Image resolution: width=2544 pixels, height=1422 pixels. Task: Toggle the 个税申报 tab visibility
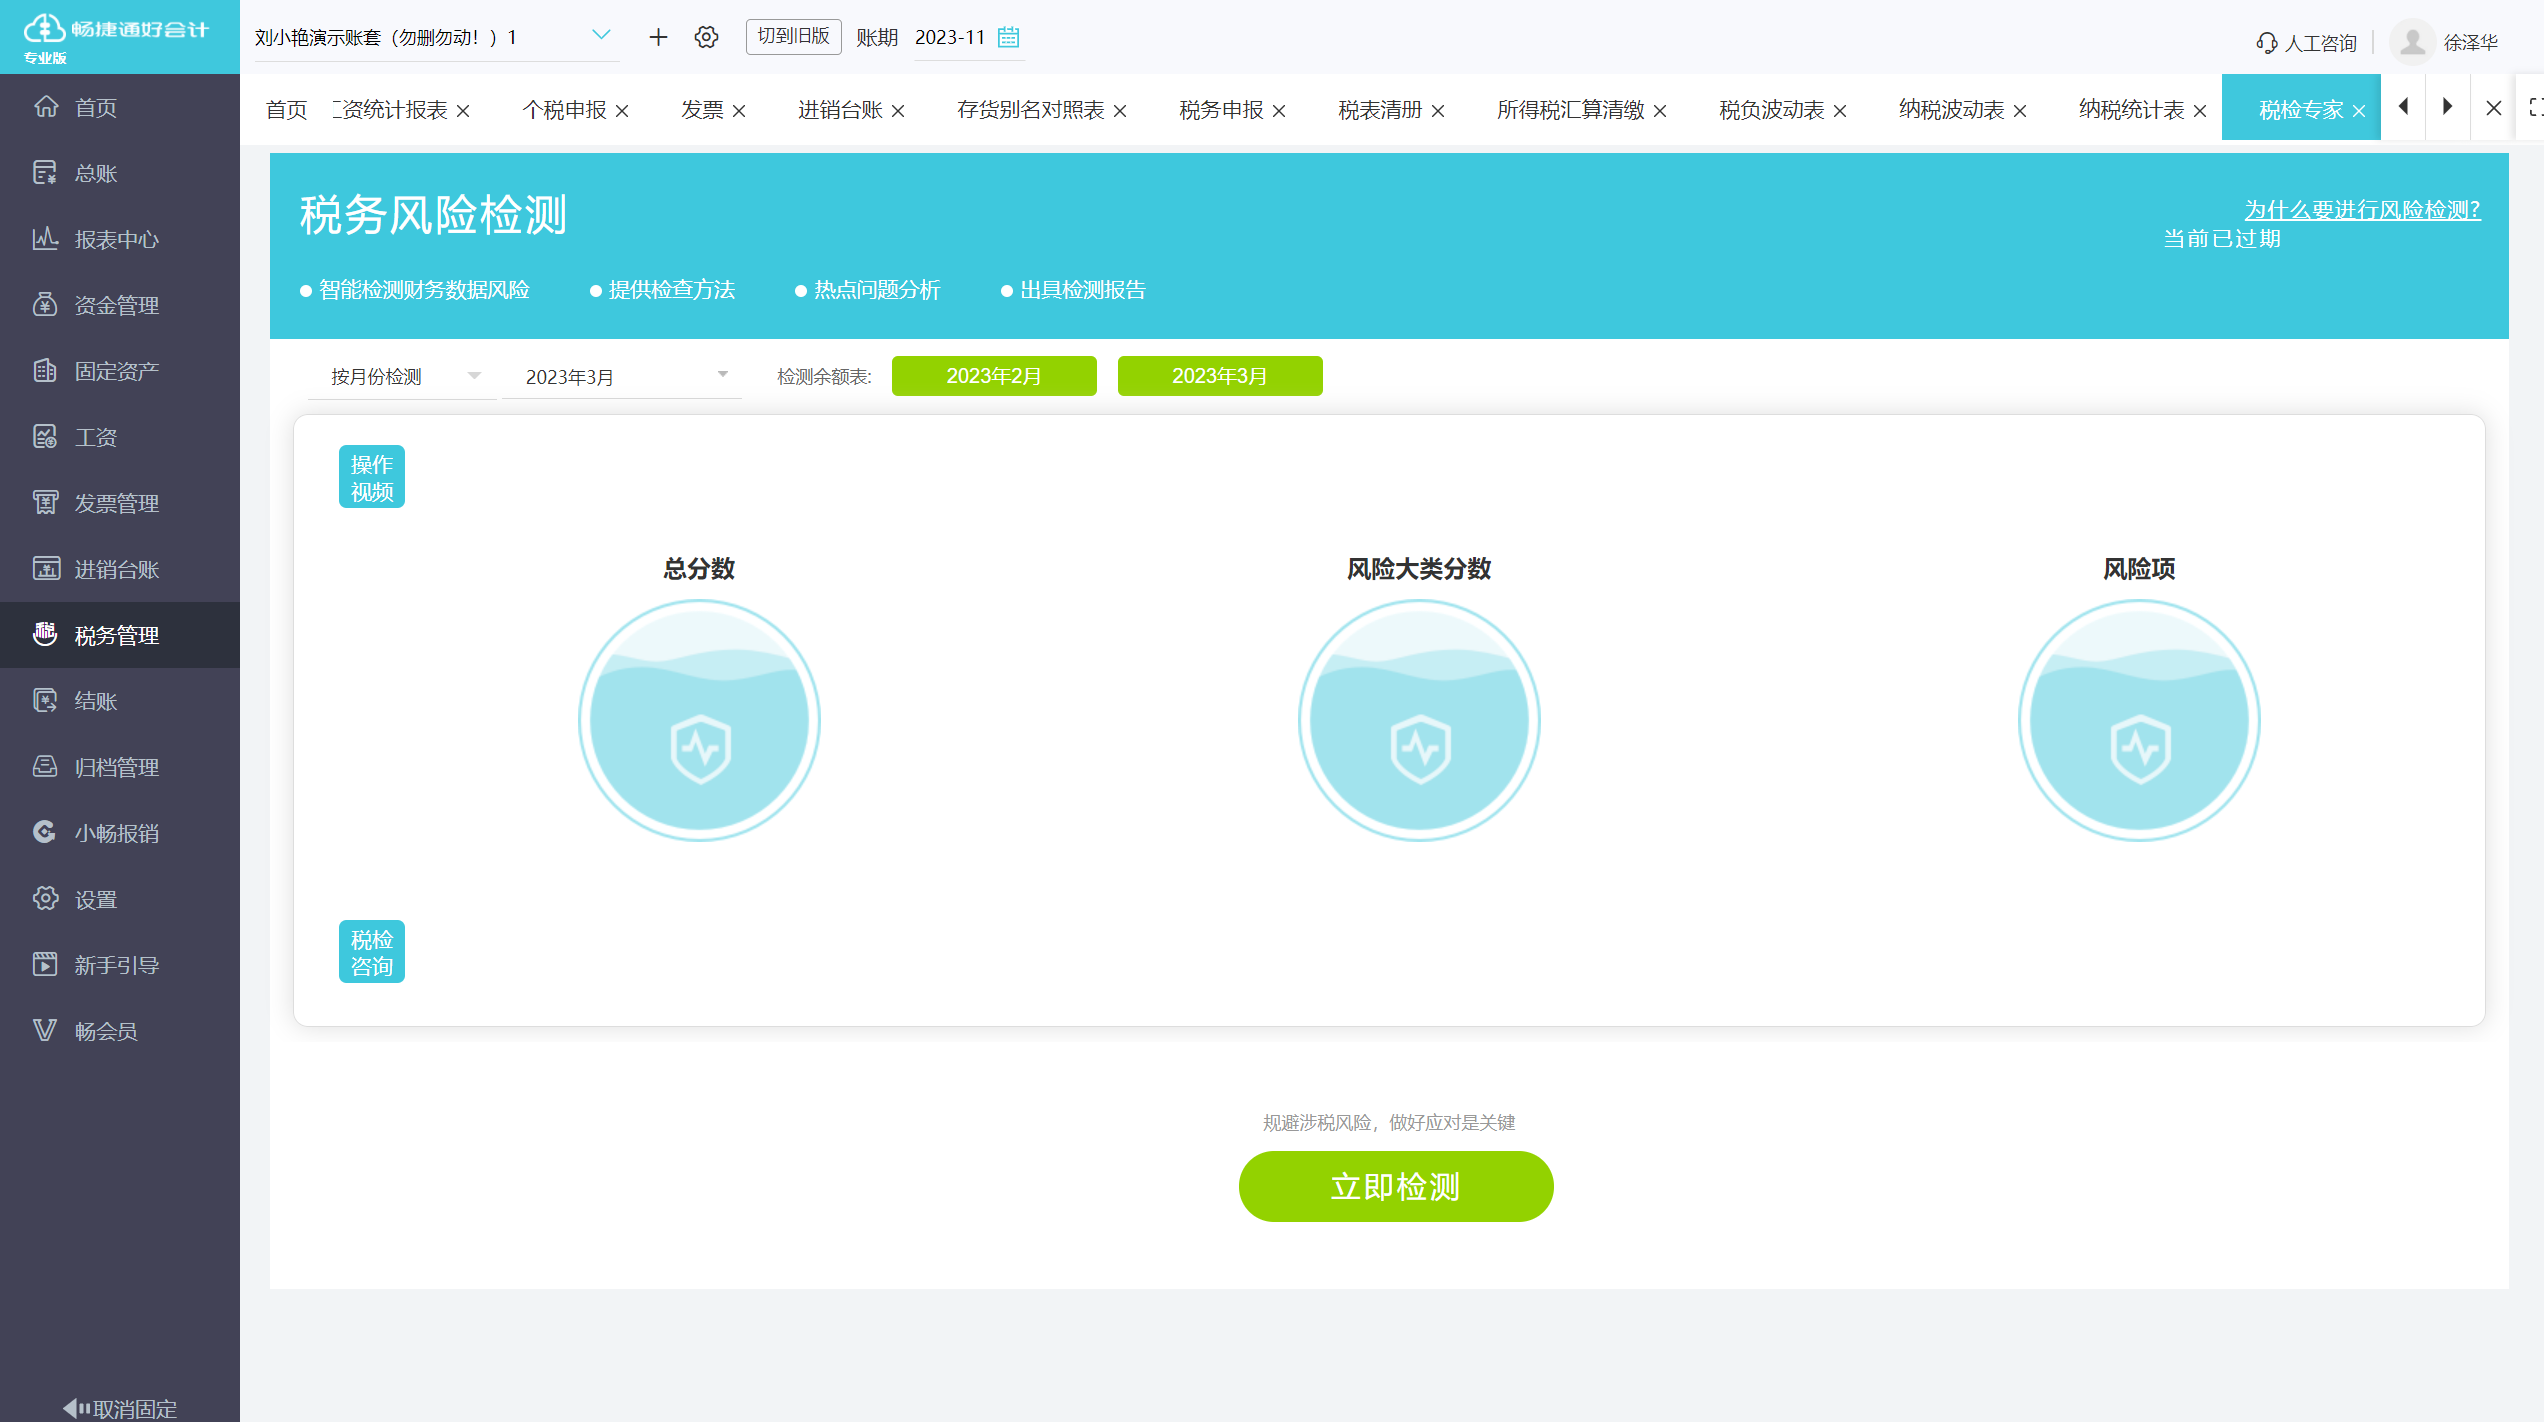[x=624, y=108]
